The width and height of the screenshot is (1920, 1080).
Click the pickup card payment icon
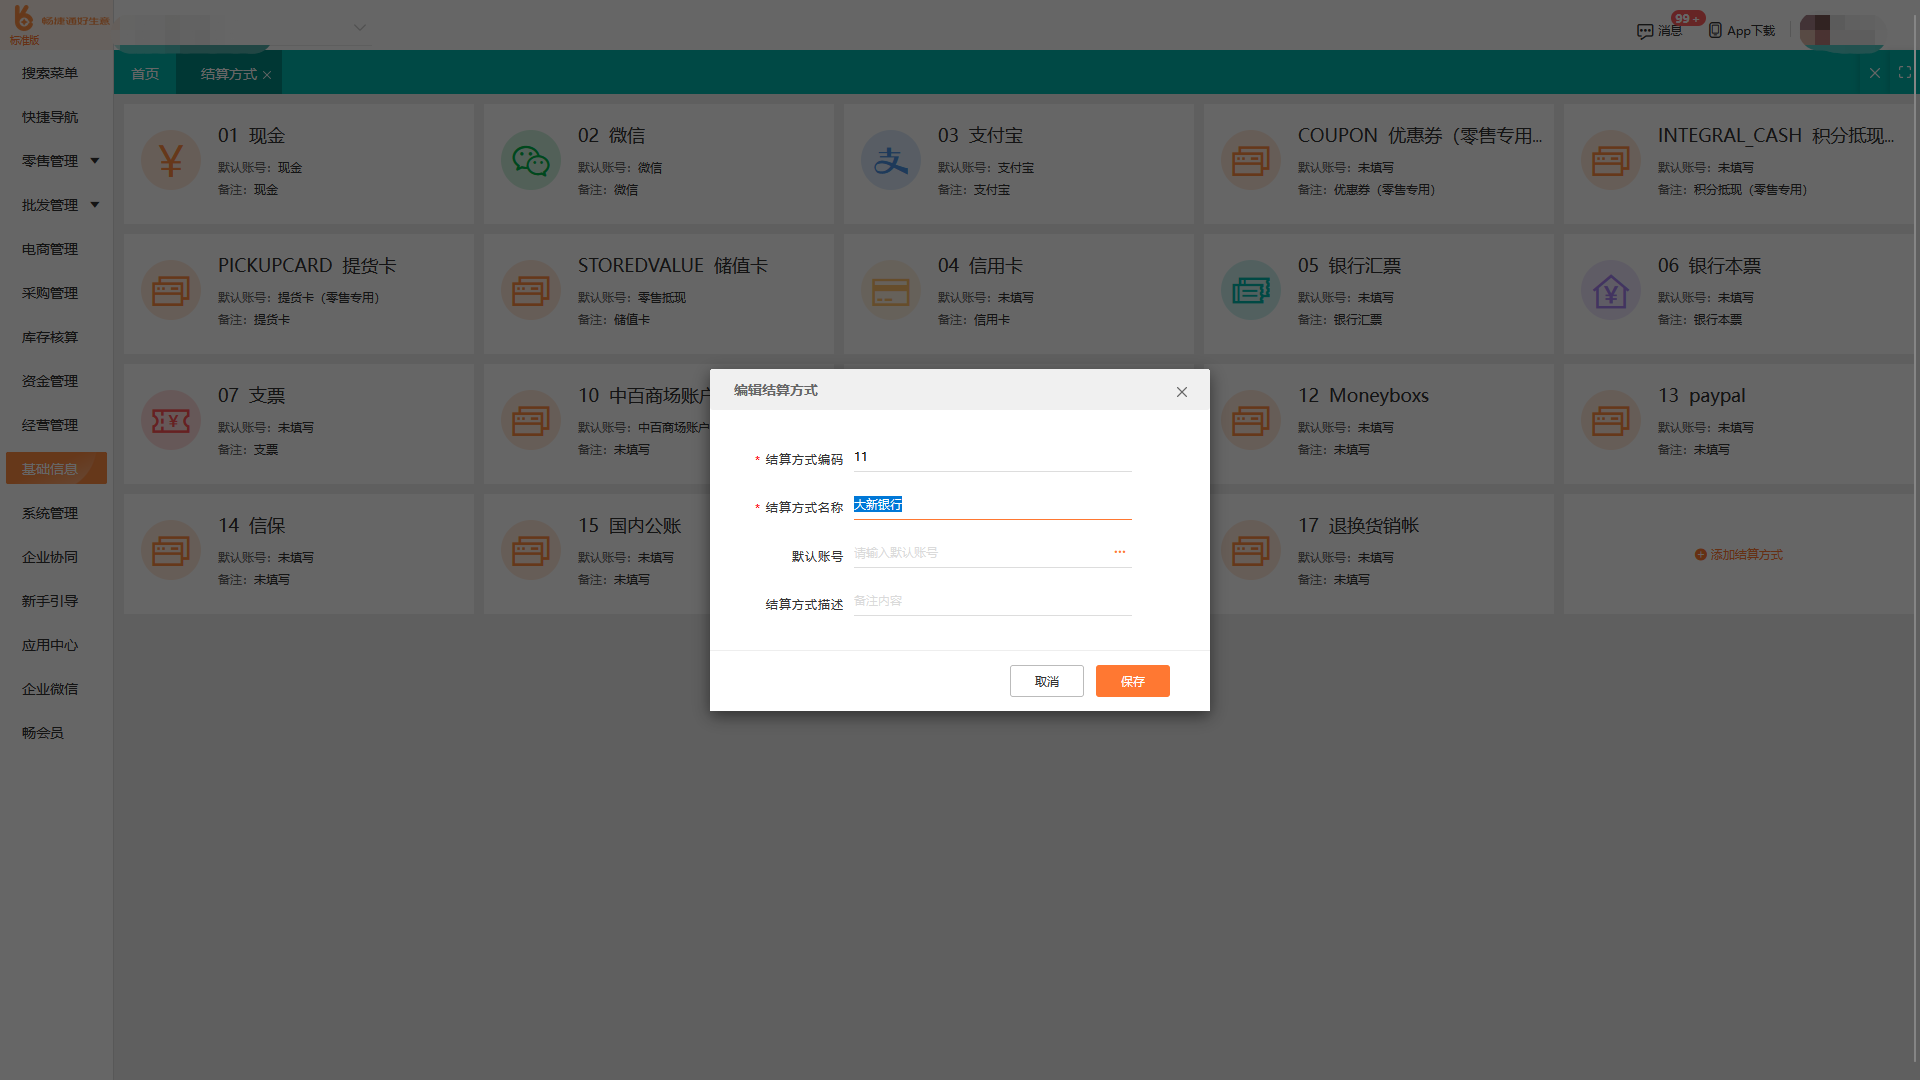point(171,290)
